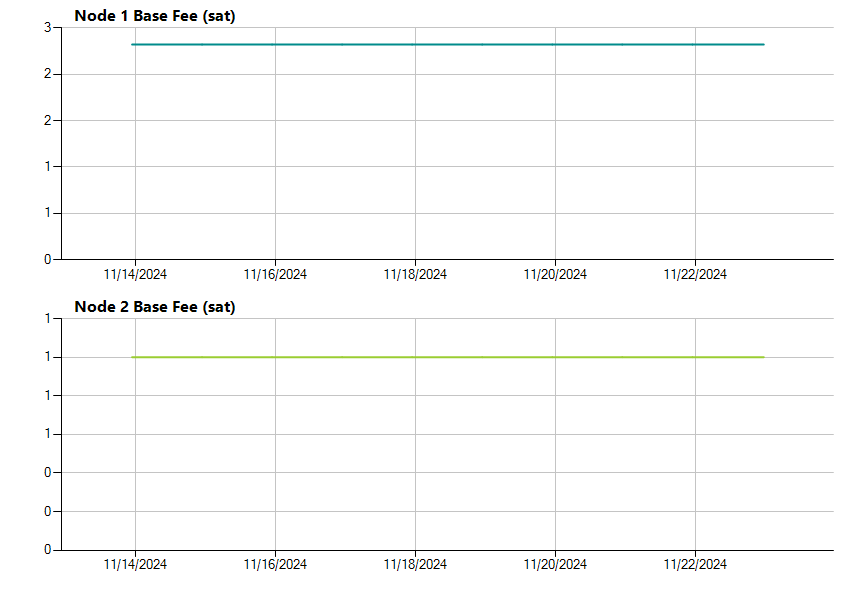
Task: Click 11/14/2024 label on Node 1 chart axis
Action: pos(135,274)
